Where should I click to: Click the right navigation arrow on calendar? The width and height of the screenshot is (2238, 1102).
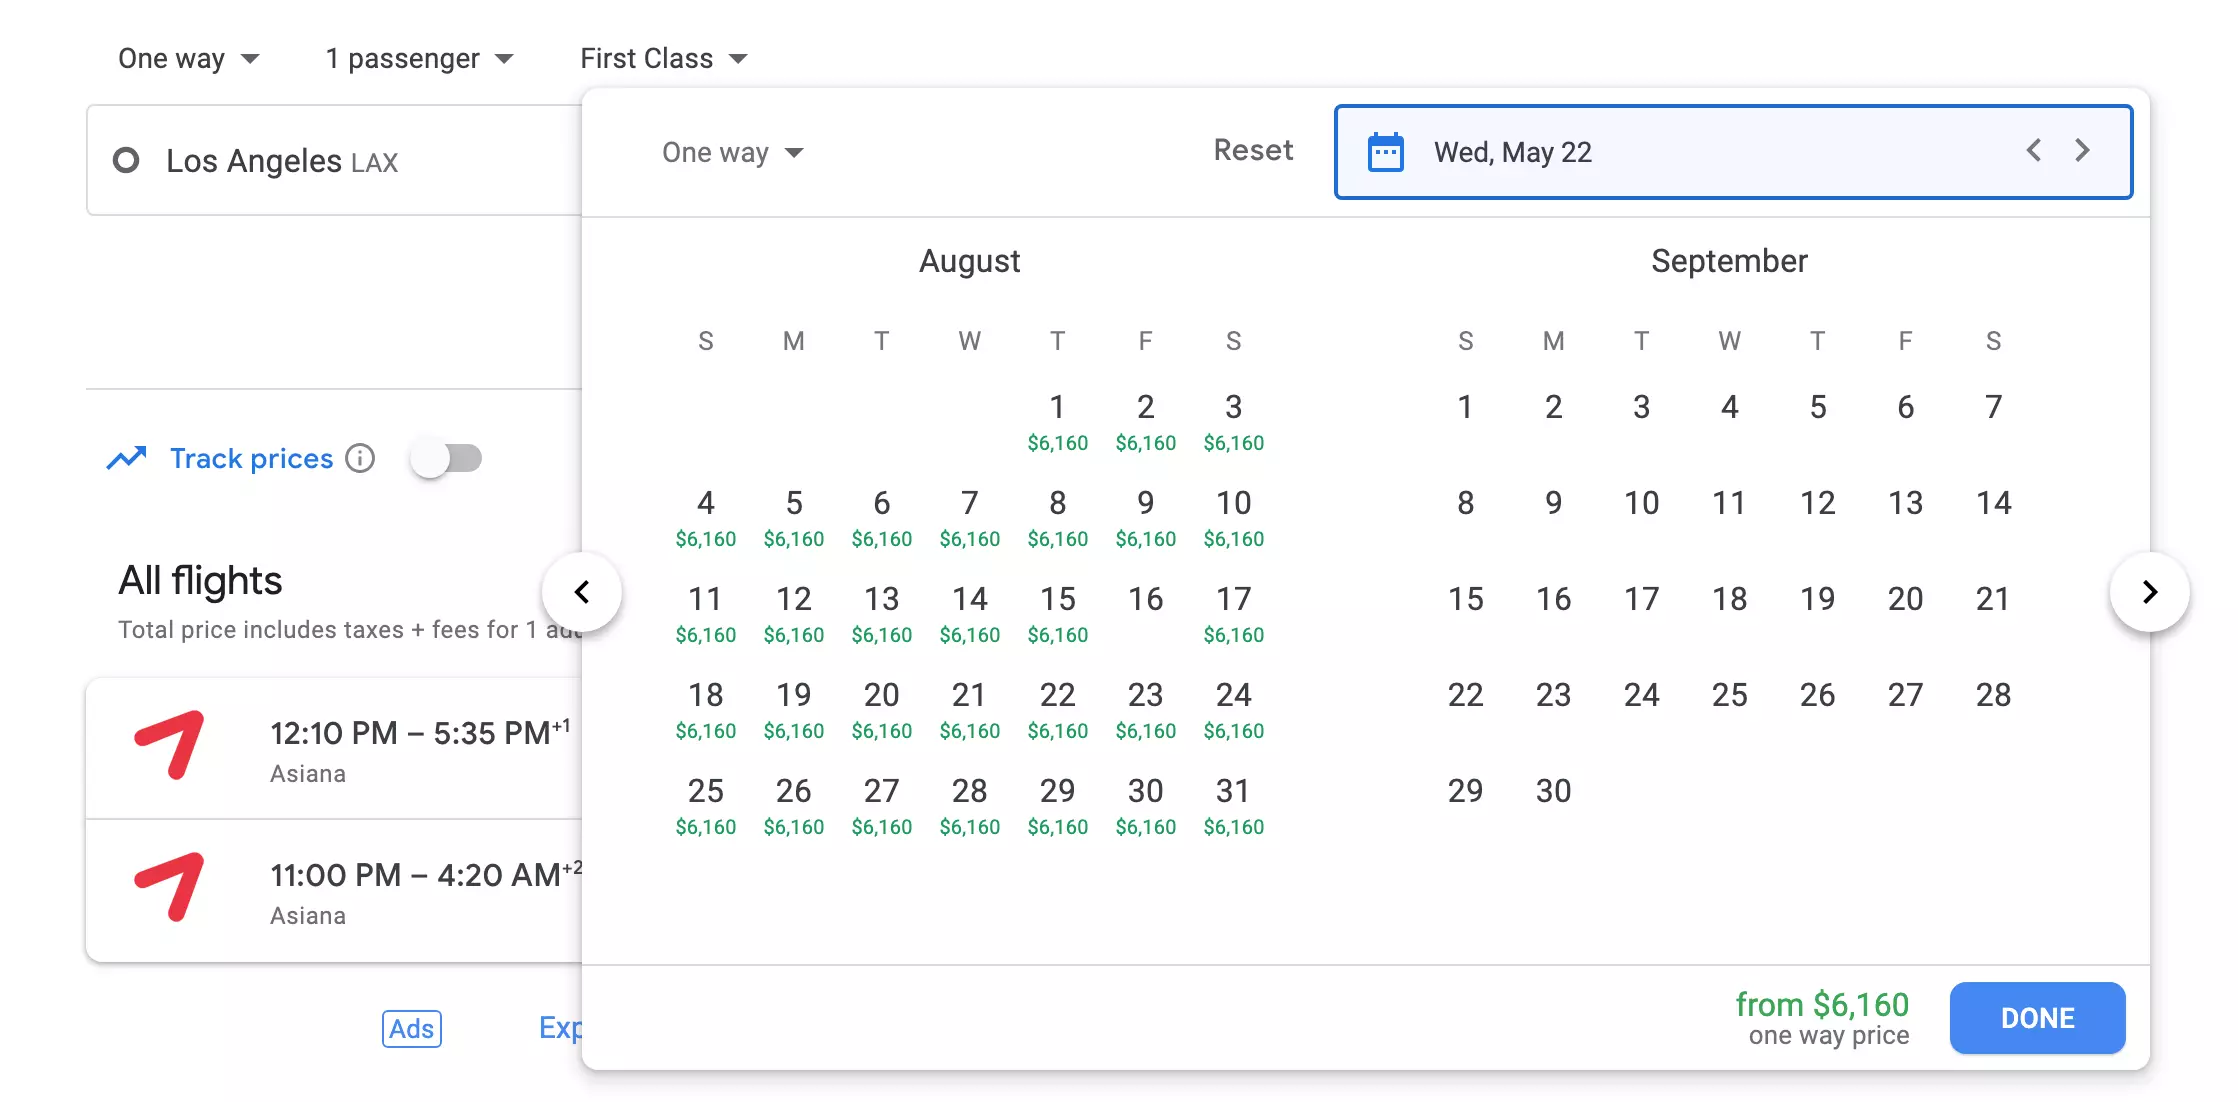(x=2148, y=591)
